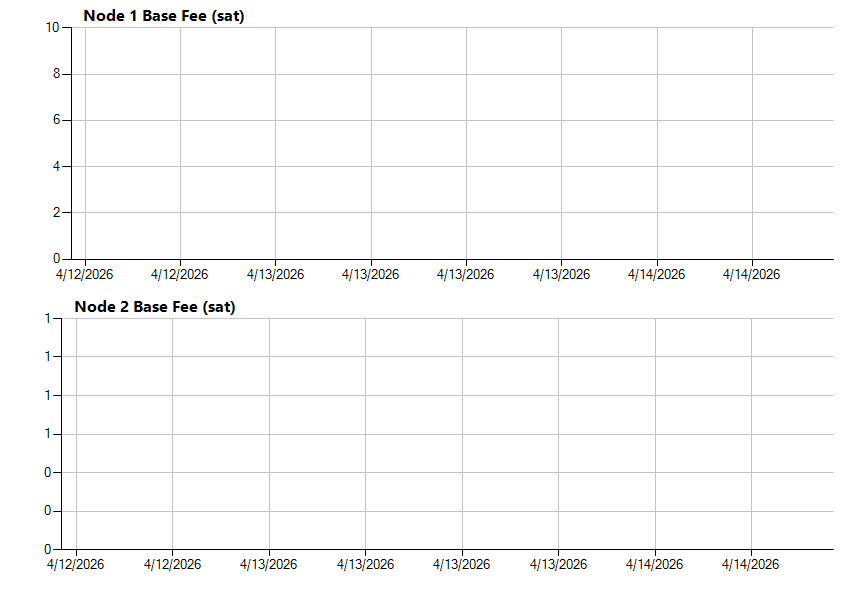
Task: Click the 6 tick label on Node 1 axis
Action: pyautogui.click(x=58, y=117)
